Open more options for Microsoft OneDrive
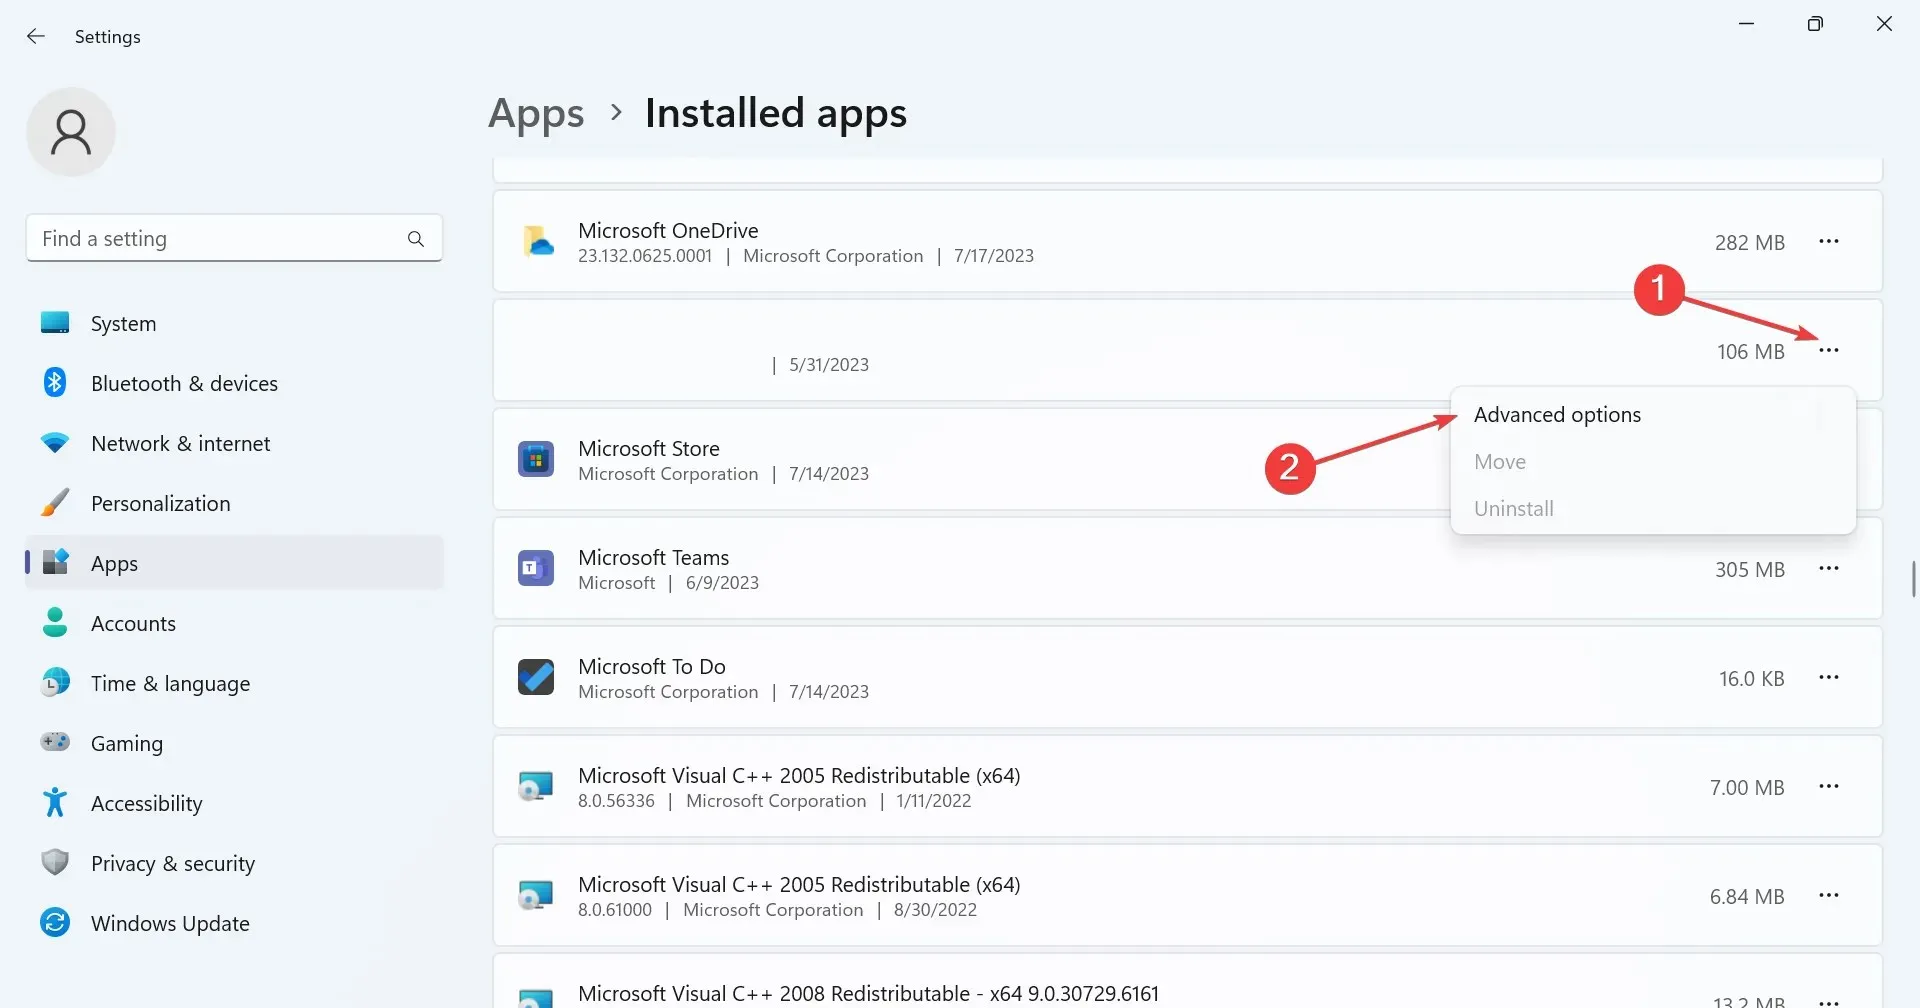Viewport: 1920px width, 1008px height. coord(1829,241)
